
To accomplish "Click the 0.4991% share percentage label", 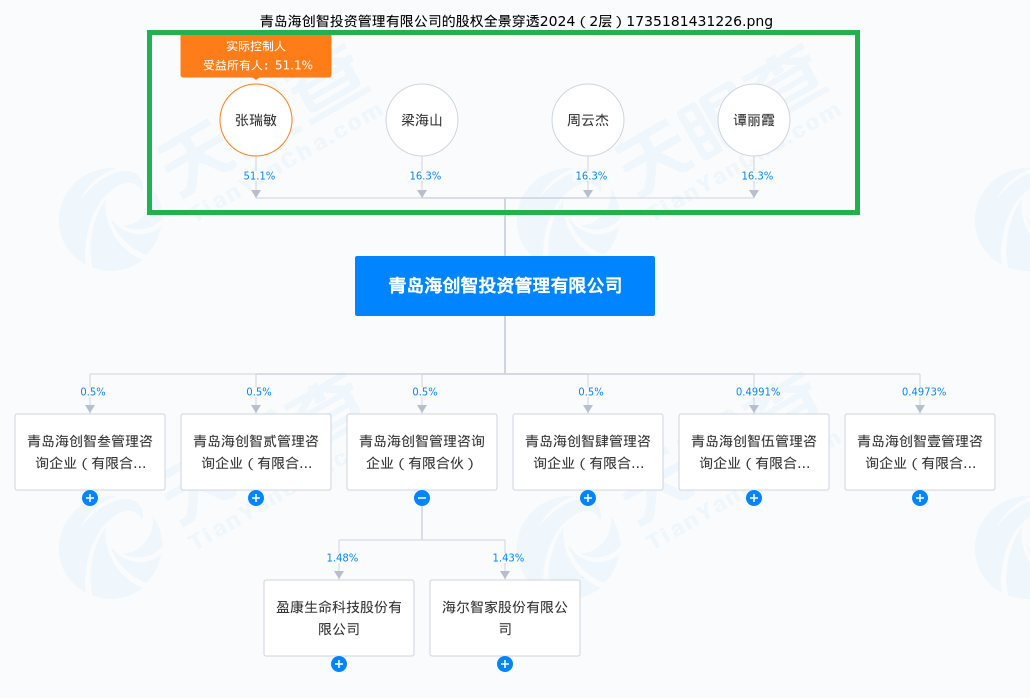I will 757,392.
